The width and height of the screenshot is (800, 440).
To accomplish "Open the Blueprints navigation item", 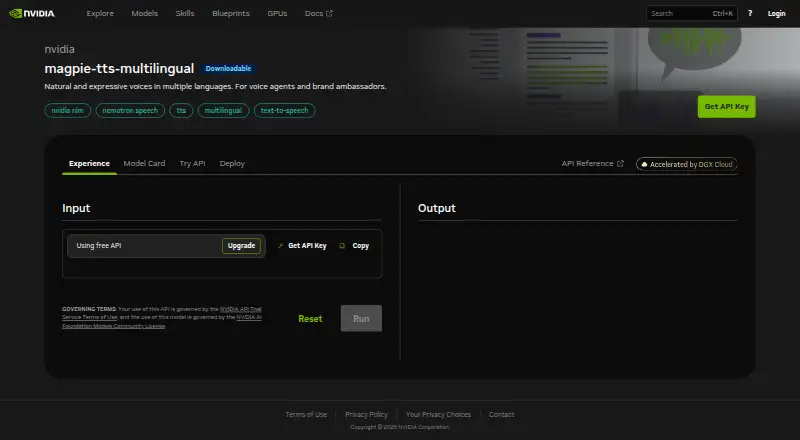I will coord(231,13).
